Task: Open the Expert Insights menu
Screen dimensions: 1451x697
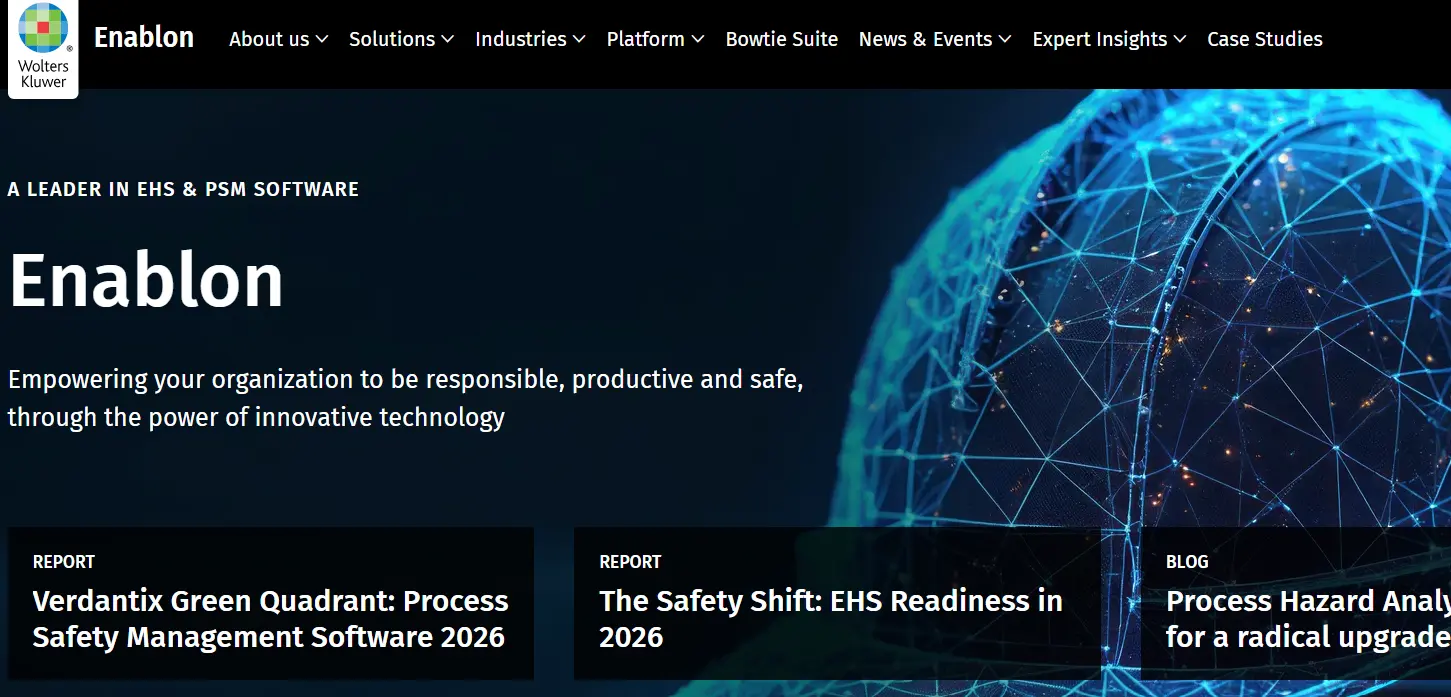Action: [1100, 39]
